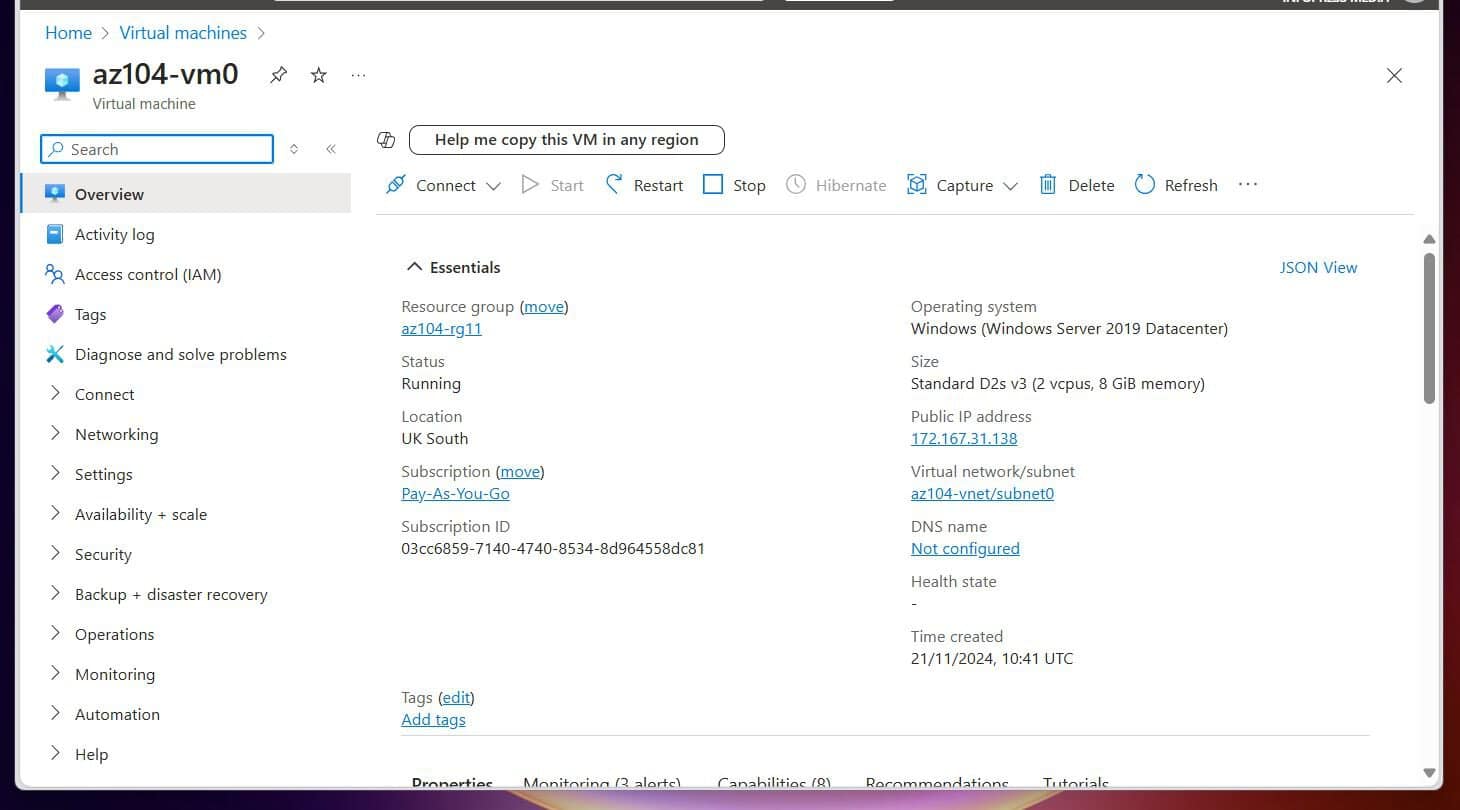The width and height of the screenshot is (1460, 810).
Task: Open the Connect dropdown arrow
Action: [493, 185]
